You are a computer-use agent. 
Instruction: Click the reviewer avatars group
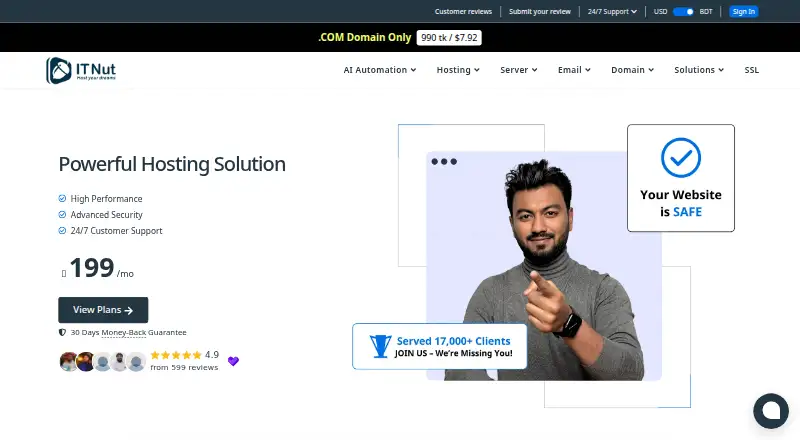103,361
